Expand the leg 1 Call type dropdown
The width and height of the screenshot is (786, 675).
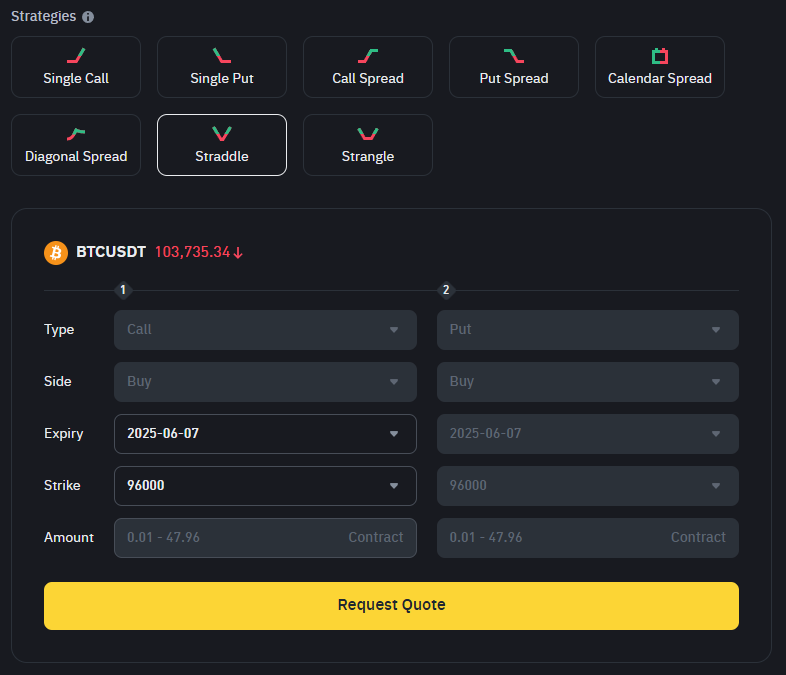click(265, 330)
